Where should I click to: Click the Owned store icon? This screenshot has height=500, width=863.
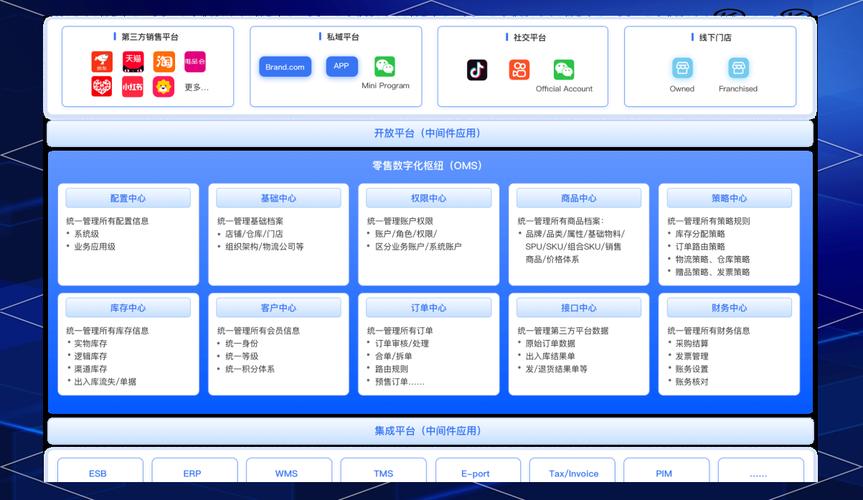(682, 68)
